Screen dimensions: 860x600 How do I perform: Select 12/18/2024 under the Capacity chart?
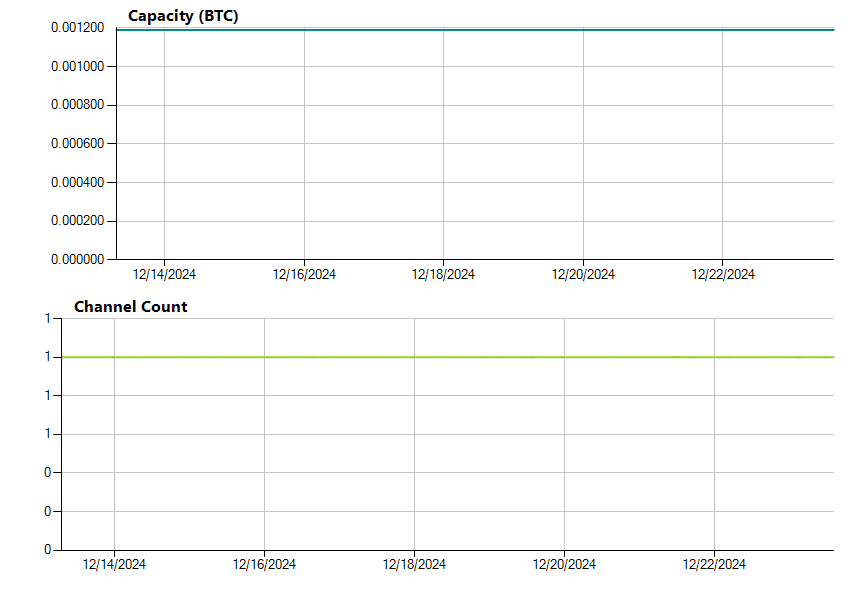(x=443, y=274)
